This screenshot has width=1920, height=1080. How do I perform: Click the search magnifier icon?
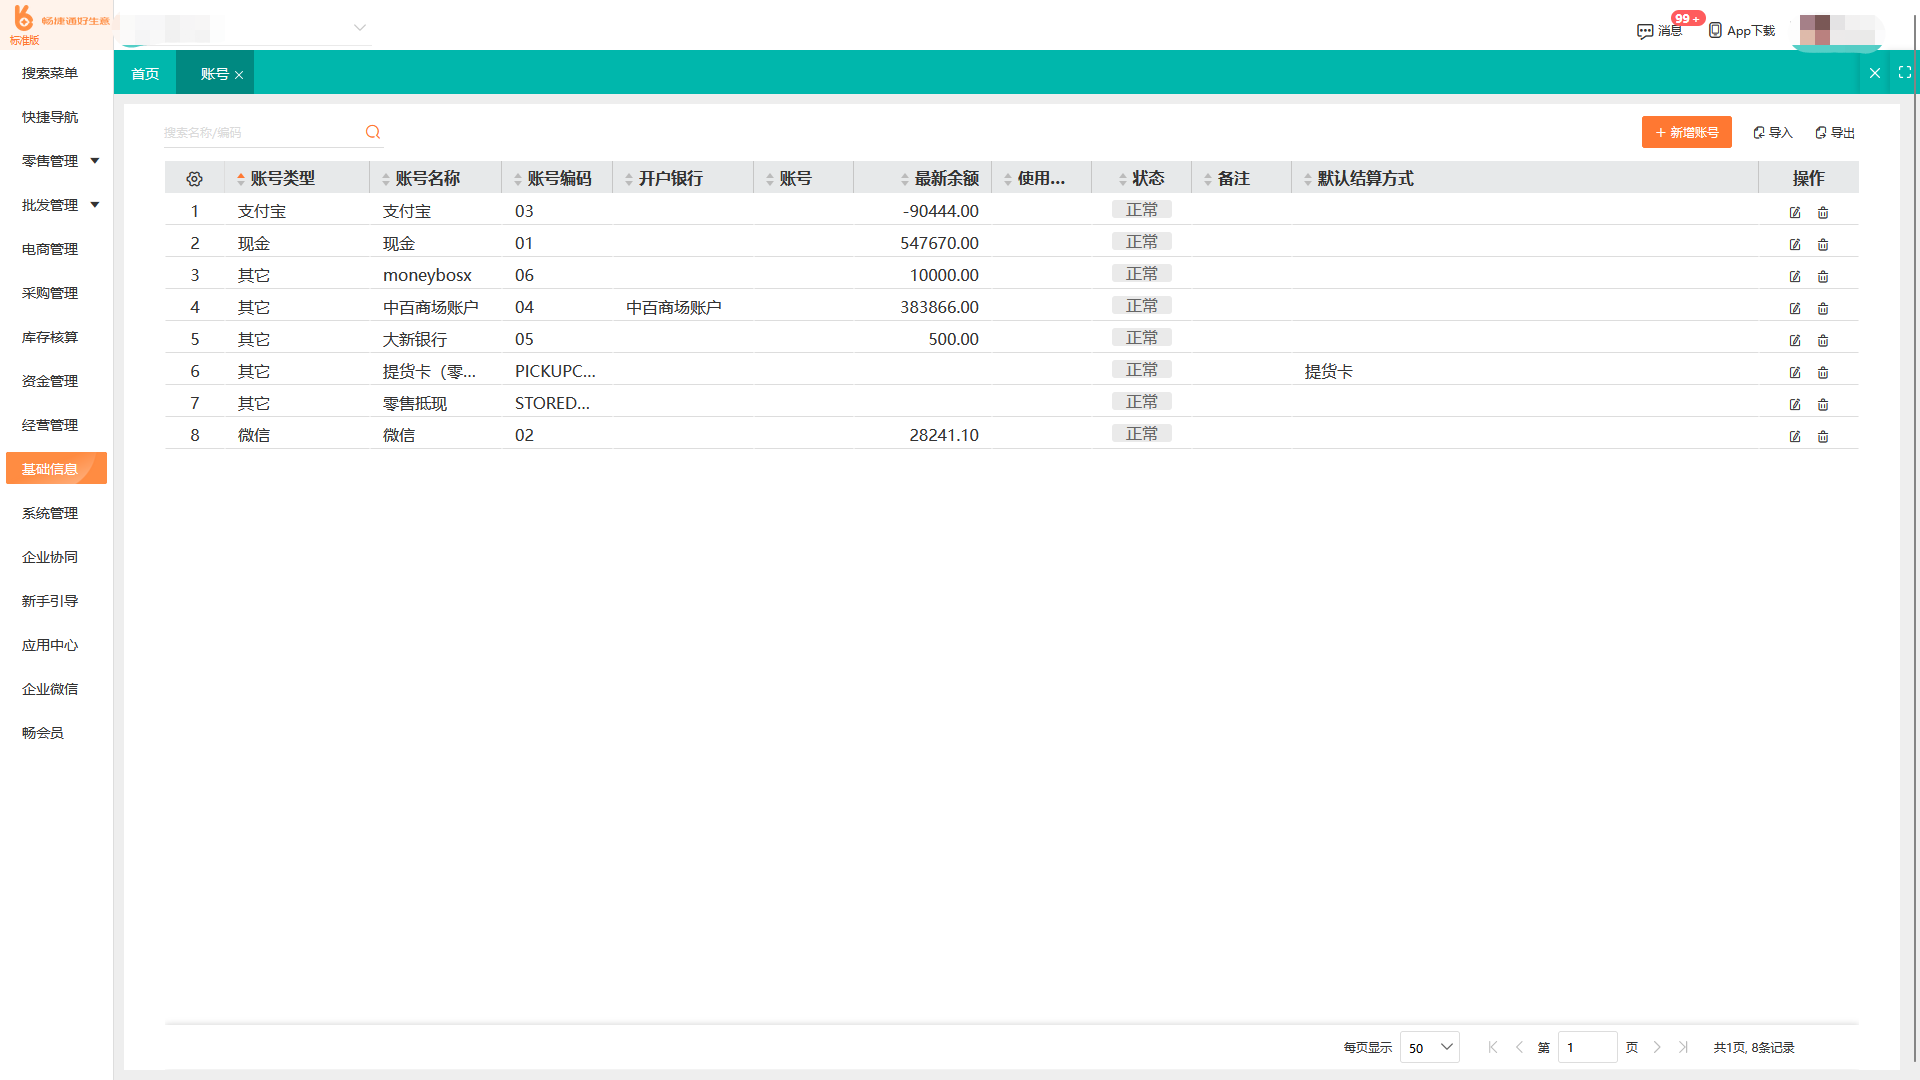click(373, 131)
